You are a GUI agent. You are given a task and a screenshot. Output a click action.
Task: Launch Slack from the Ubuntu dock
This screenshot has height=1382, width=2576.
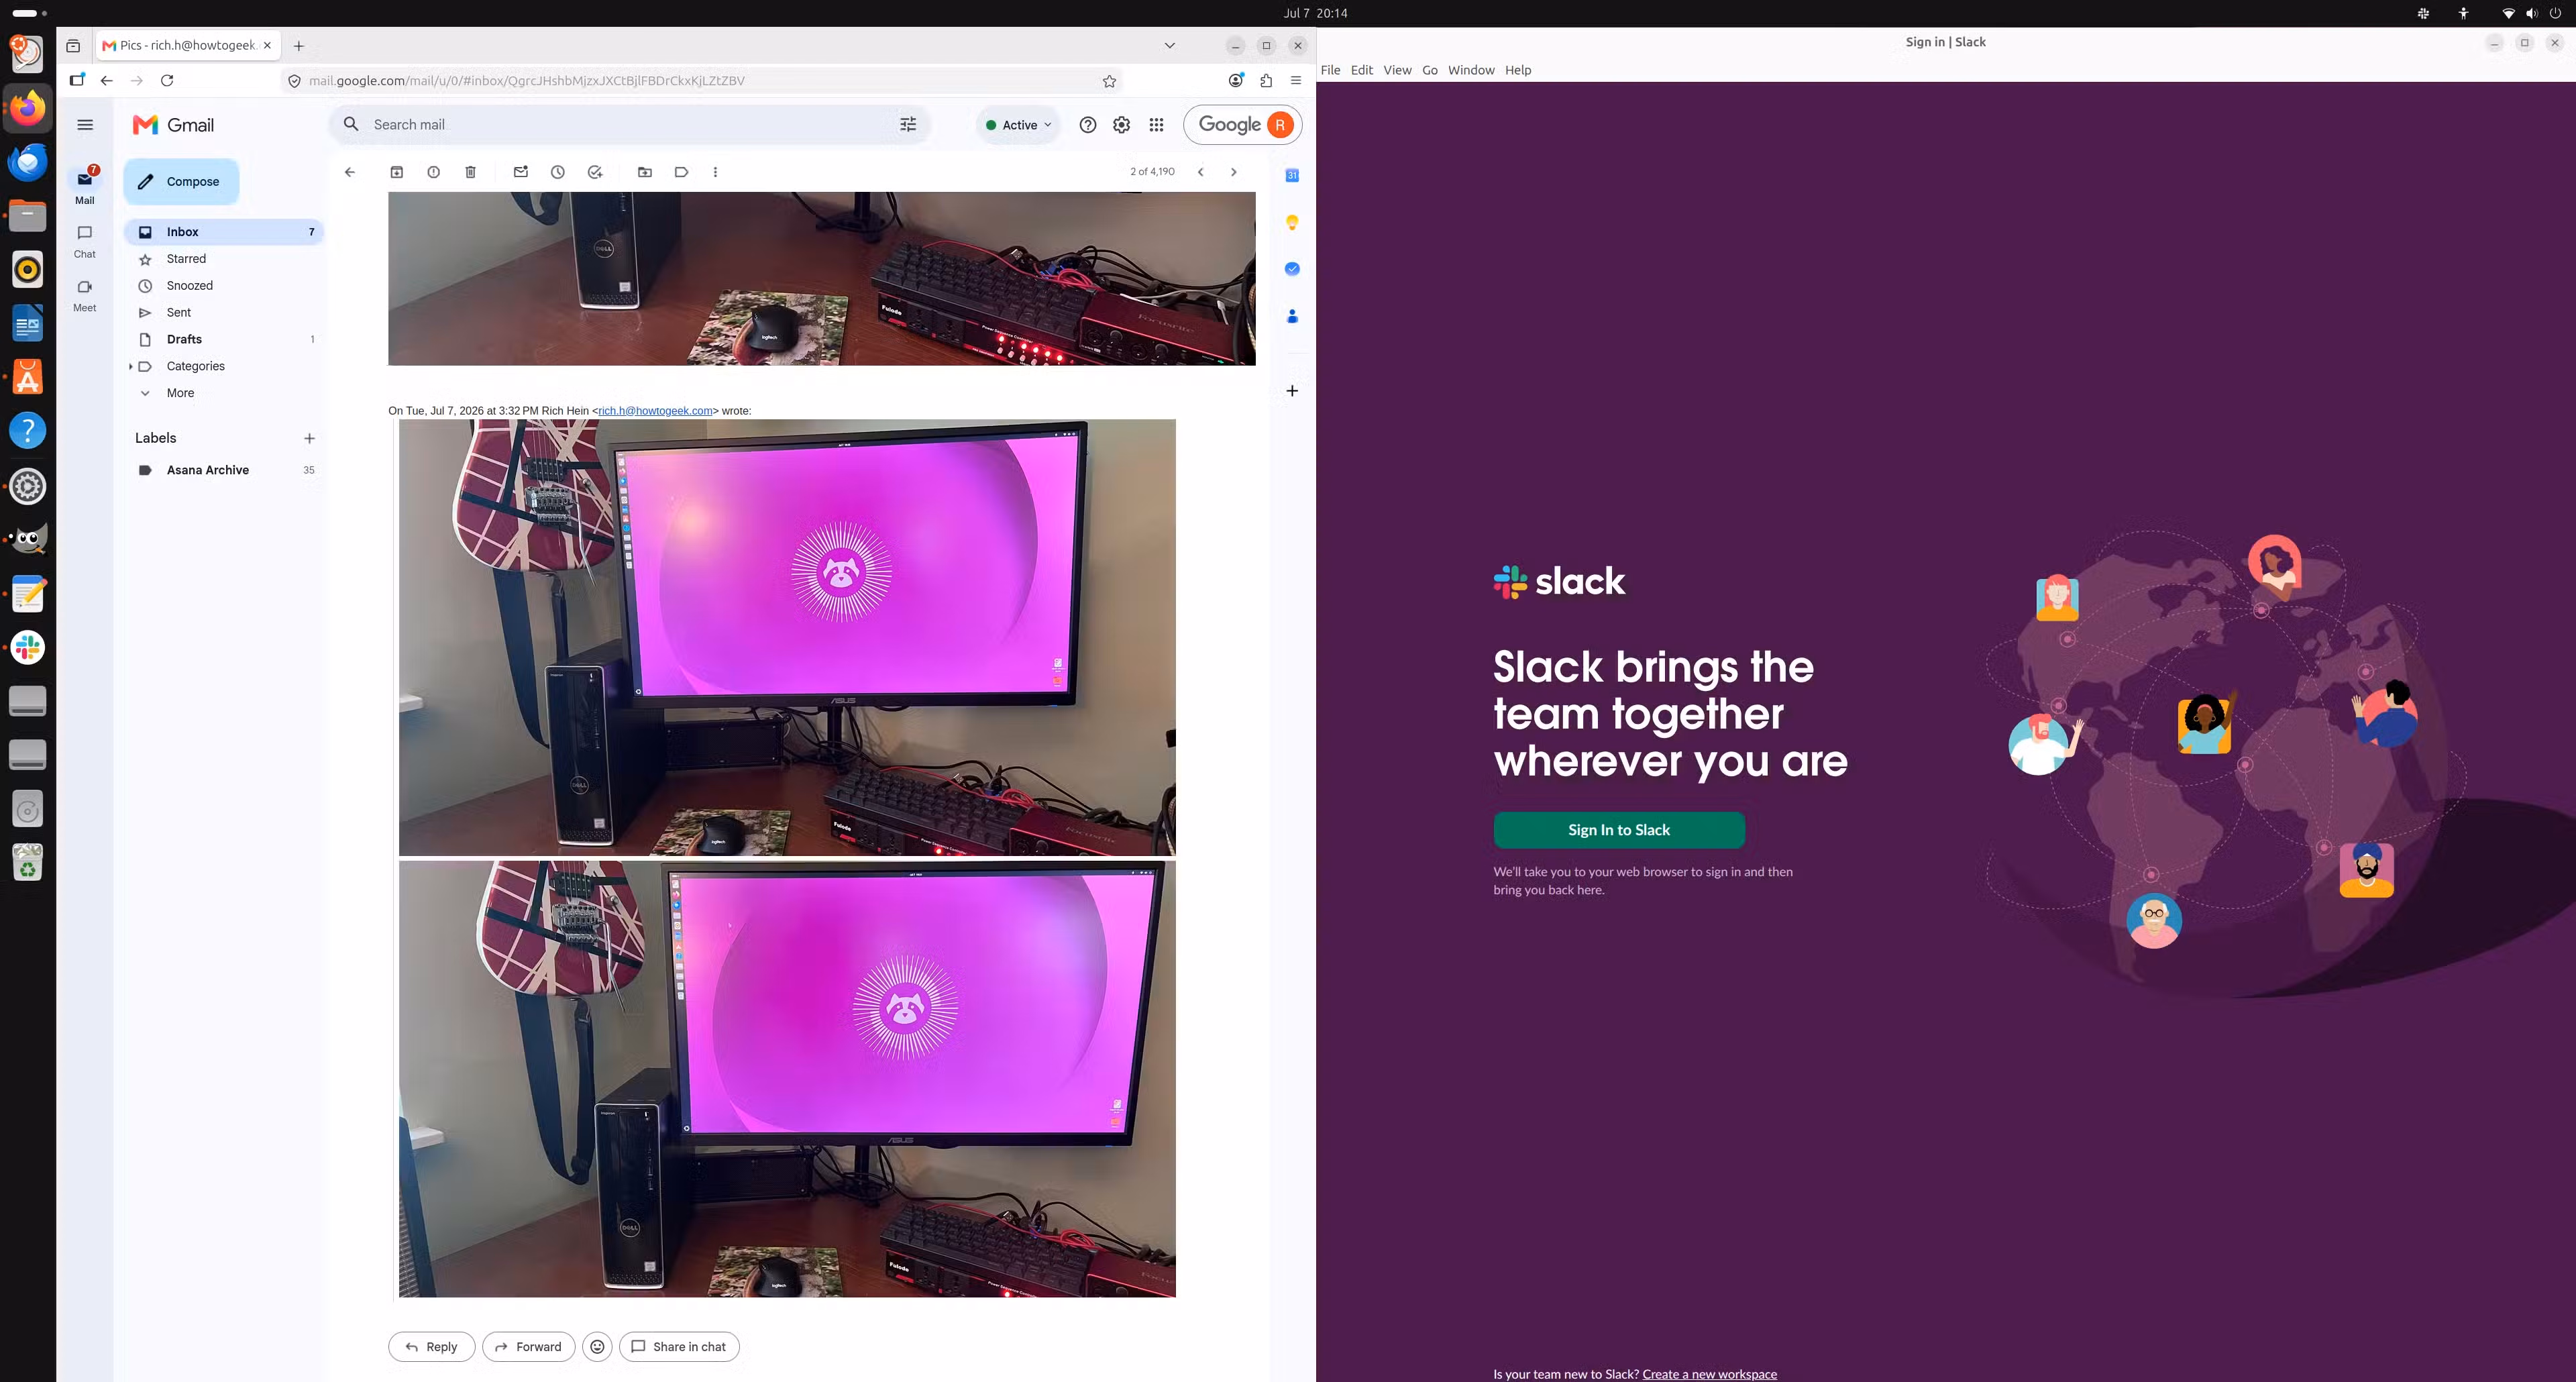point(28,647)
